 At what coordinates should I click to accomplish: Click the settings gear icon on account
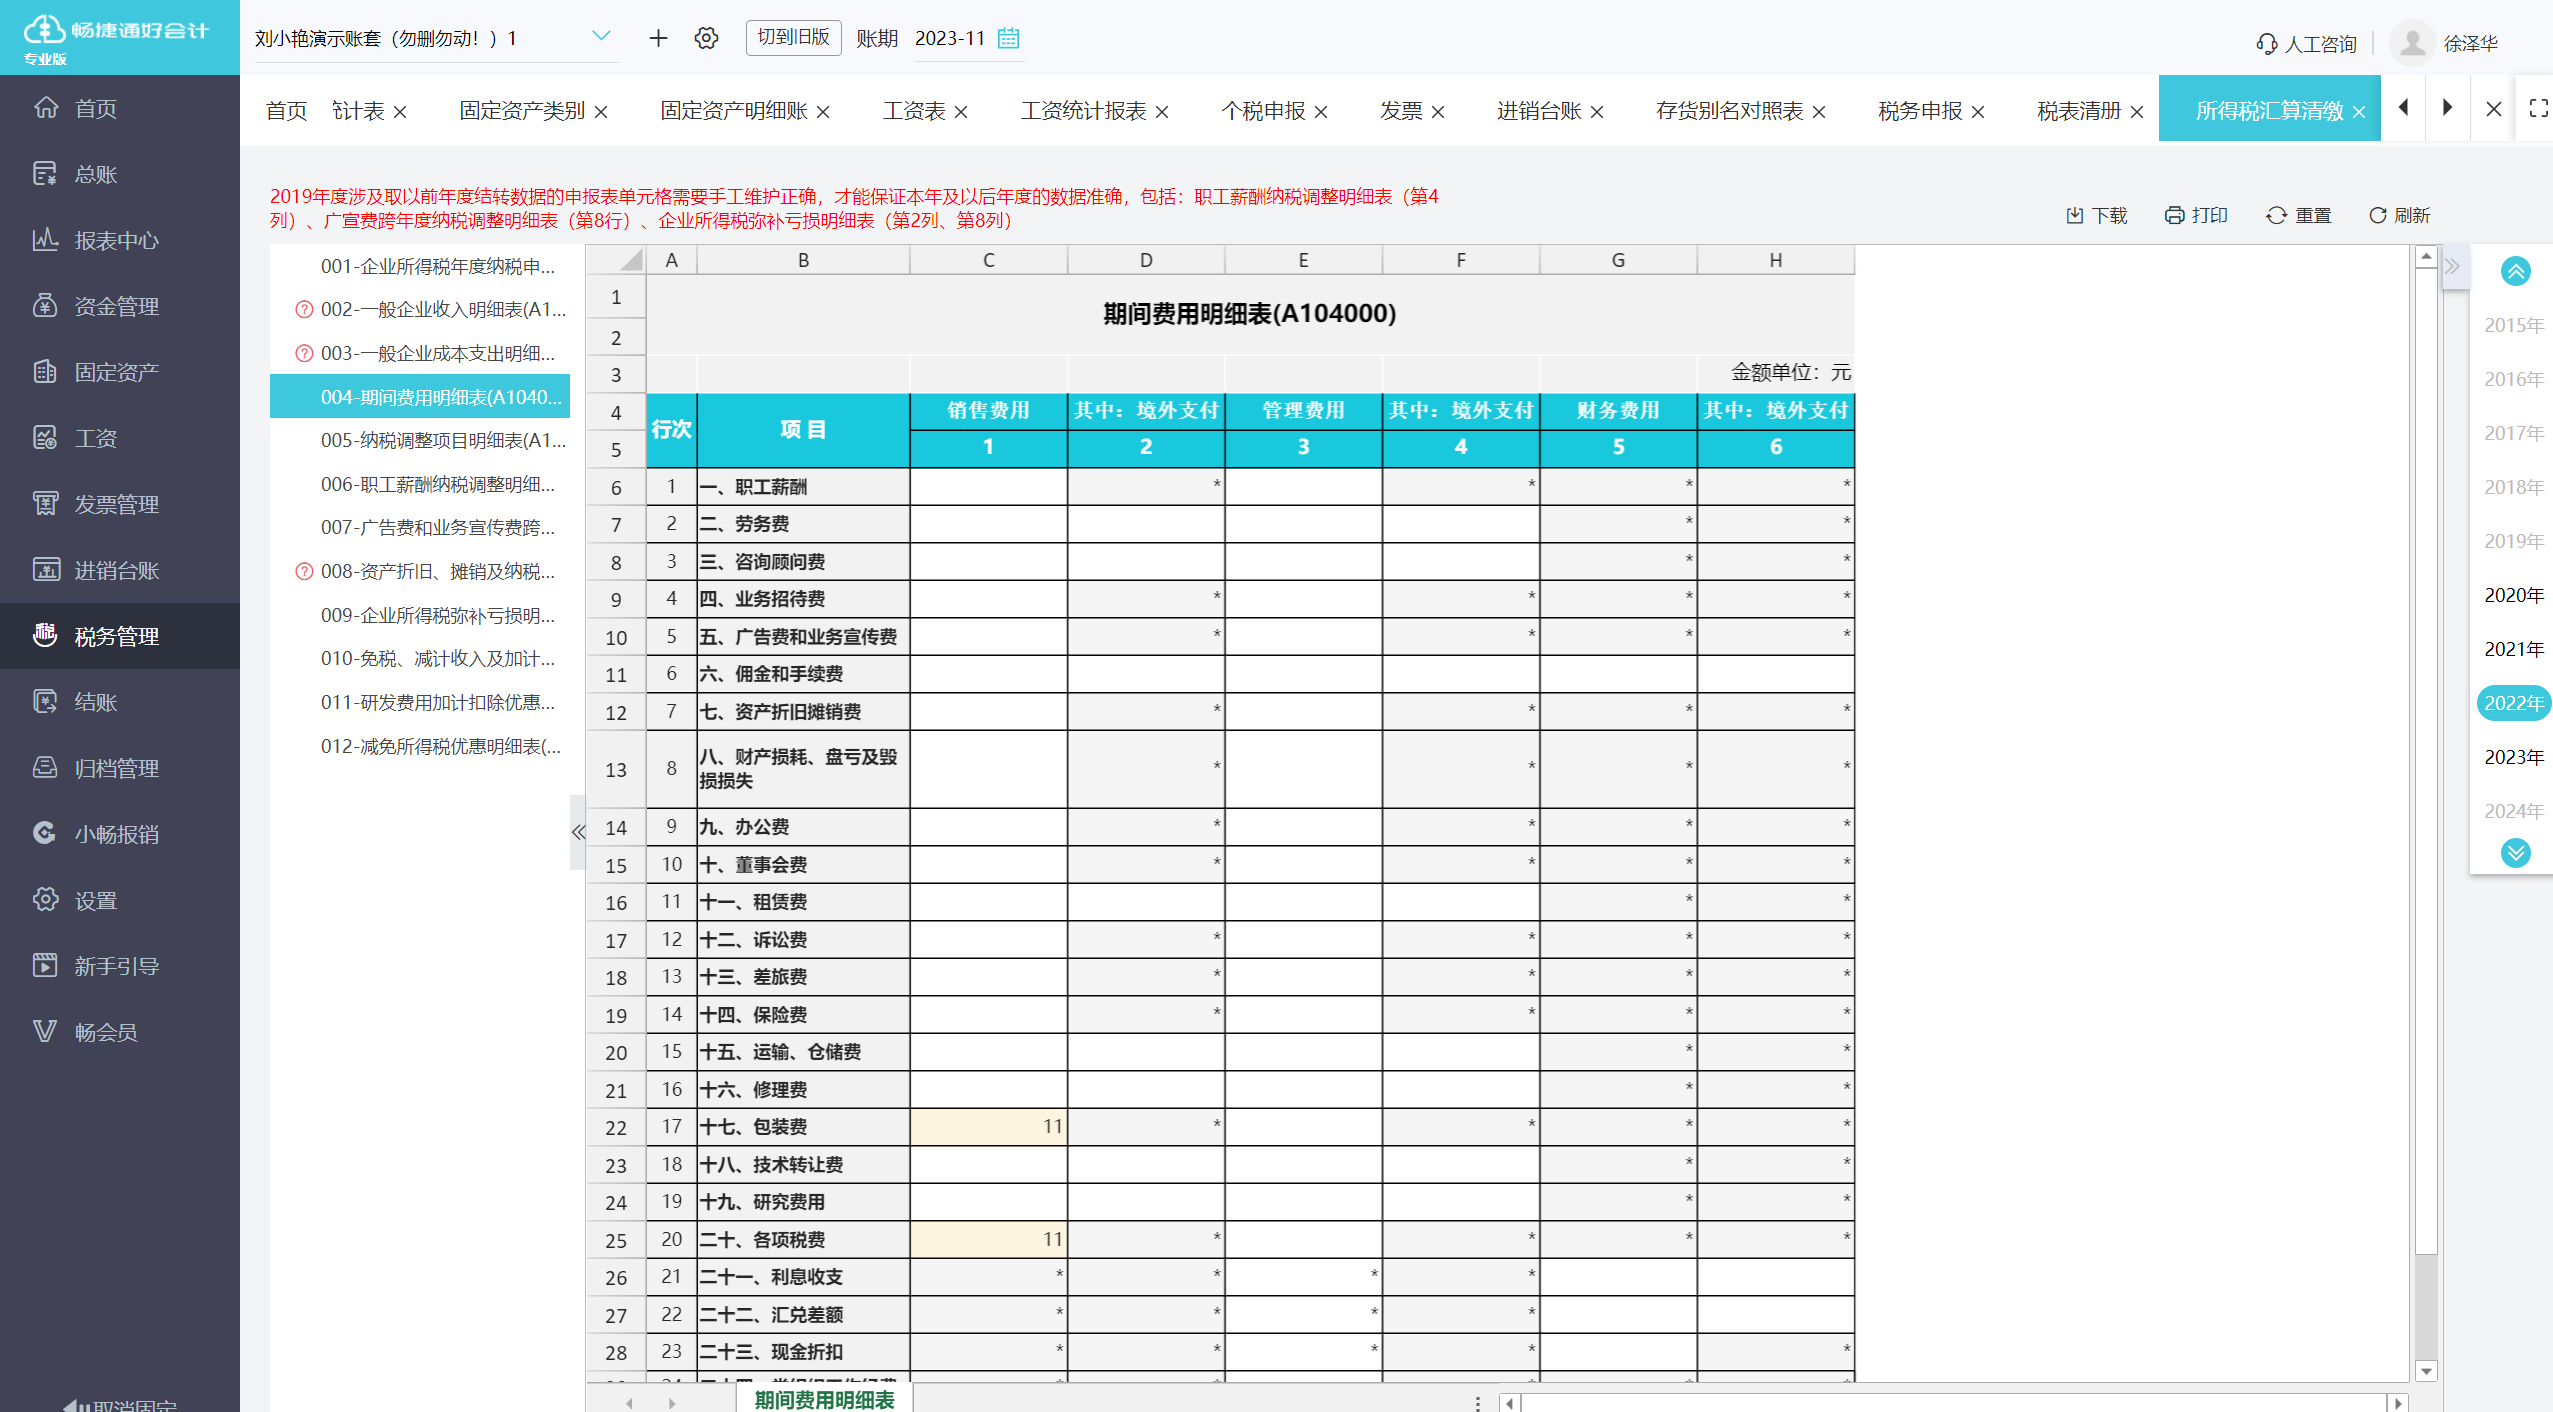[x=707, y=37]
